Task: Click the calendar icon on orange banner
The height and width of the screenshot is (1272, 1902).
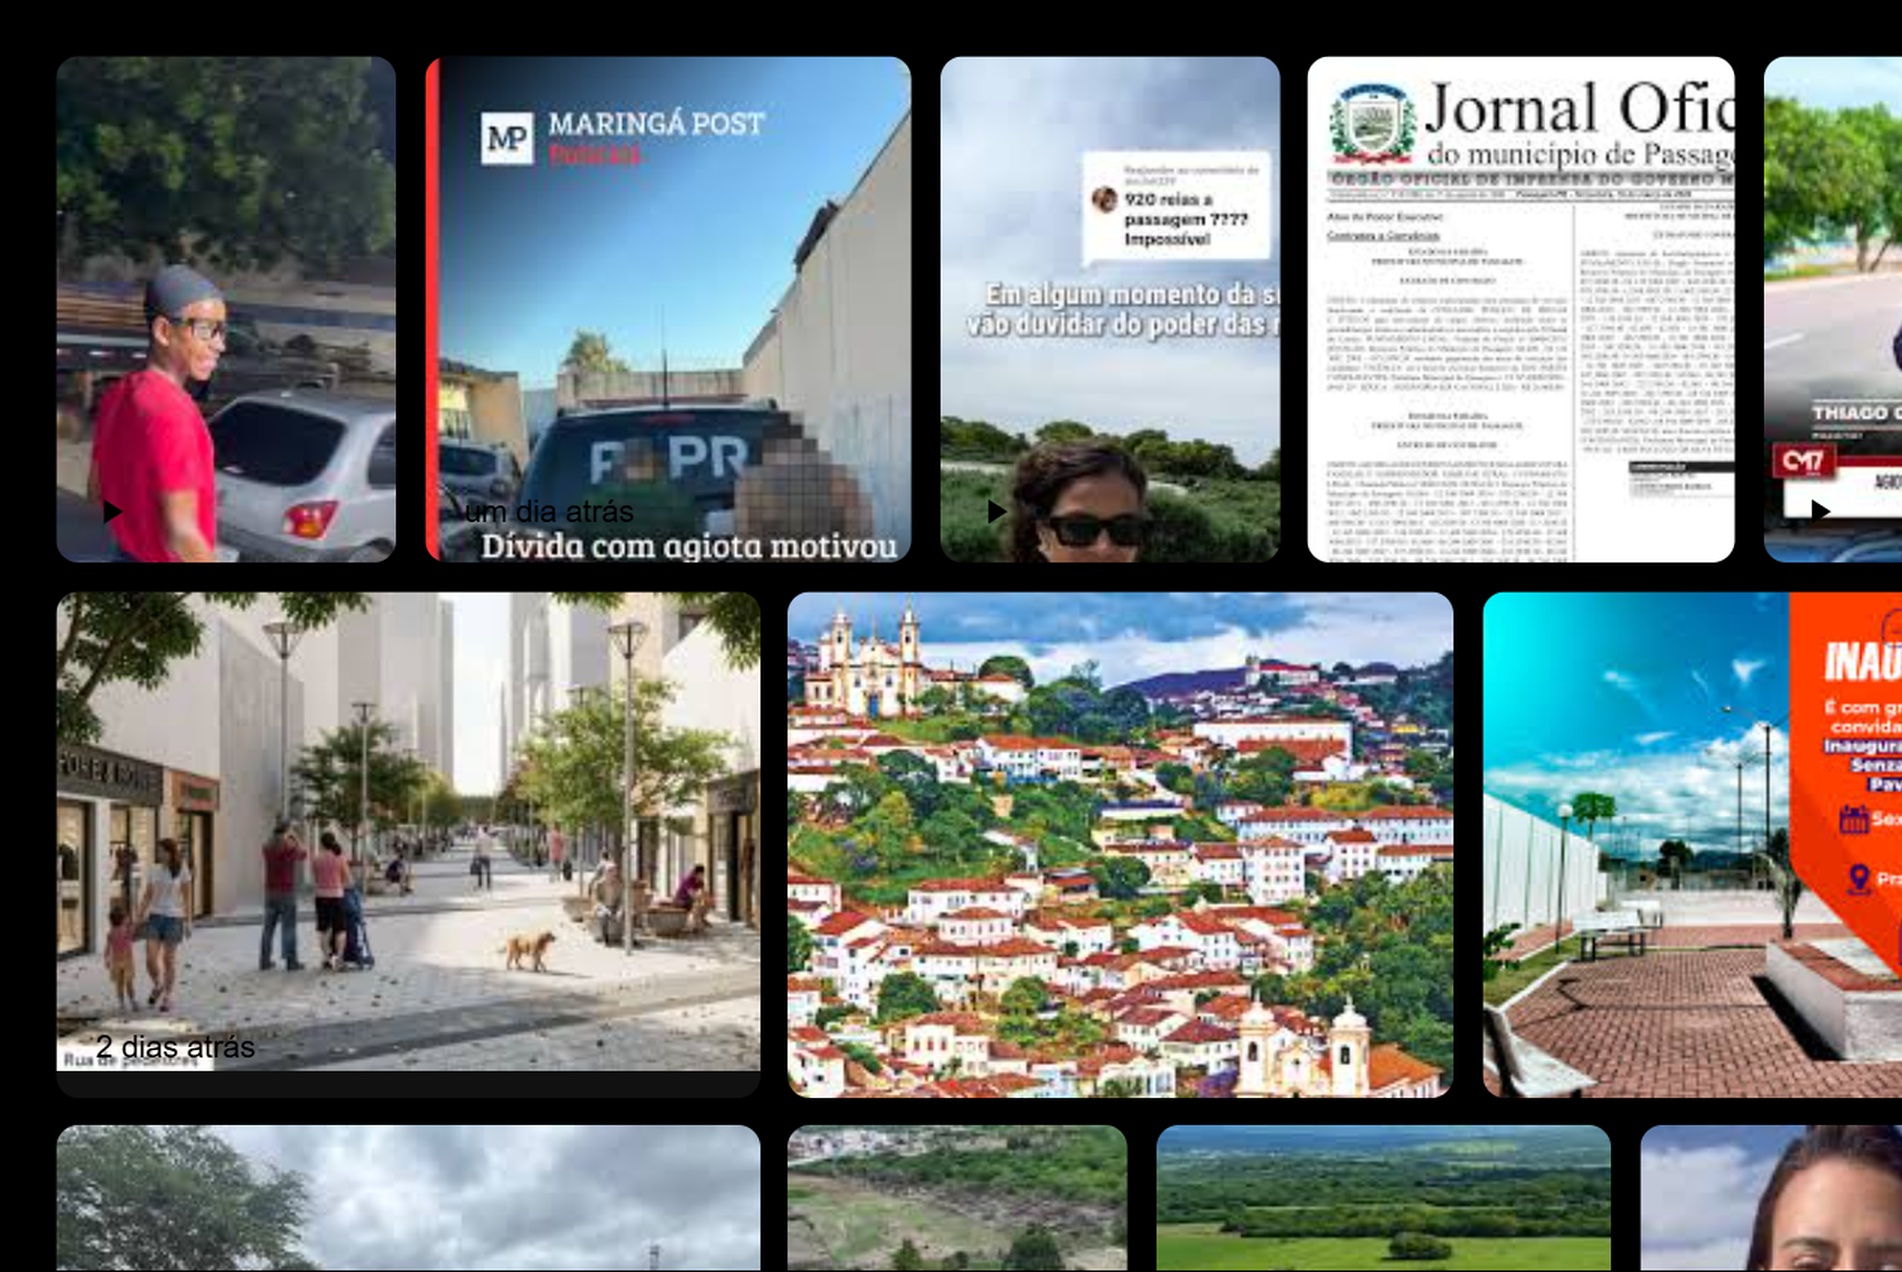Action: [x=1853, y=819]
